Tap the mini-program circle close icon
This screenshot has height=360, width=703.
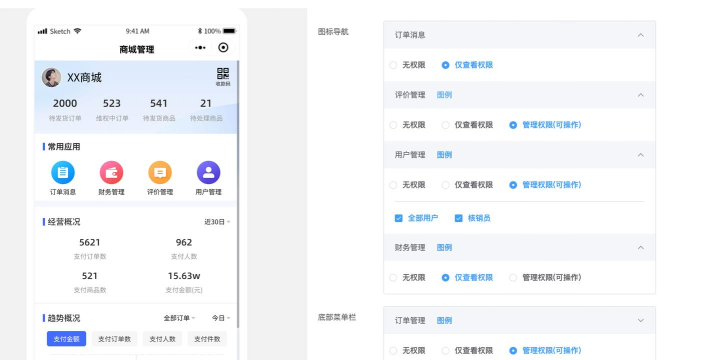pyautogui.click(x=223, y=48)
